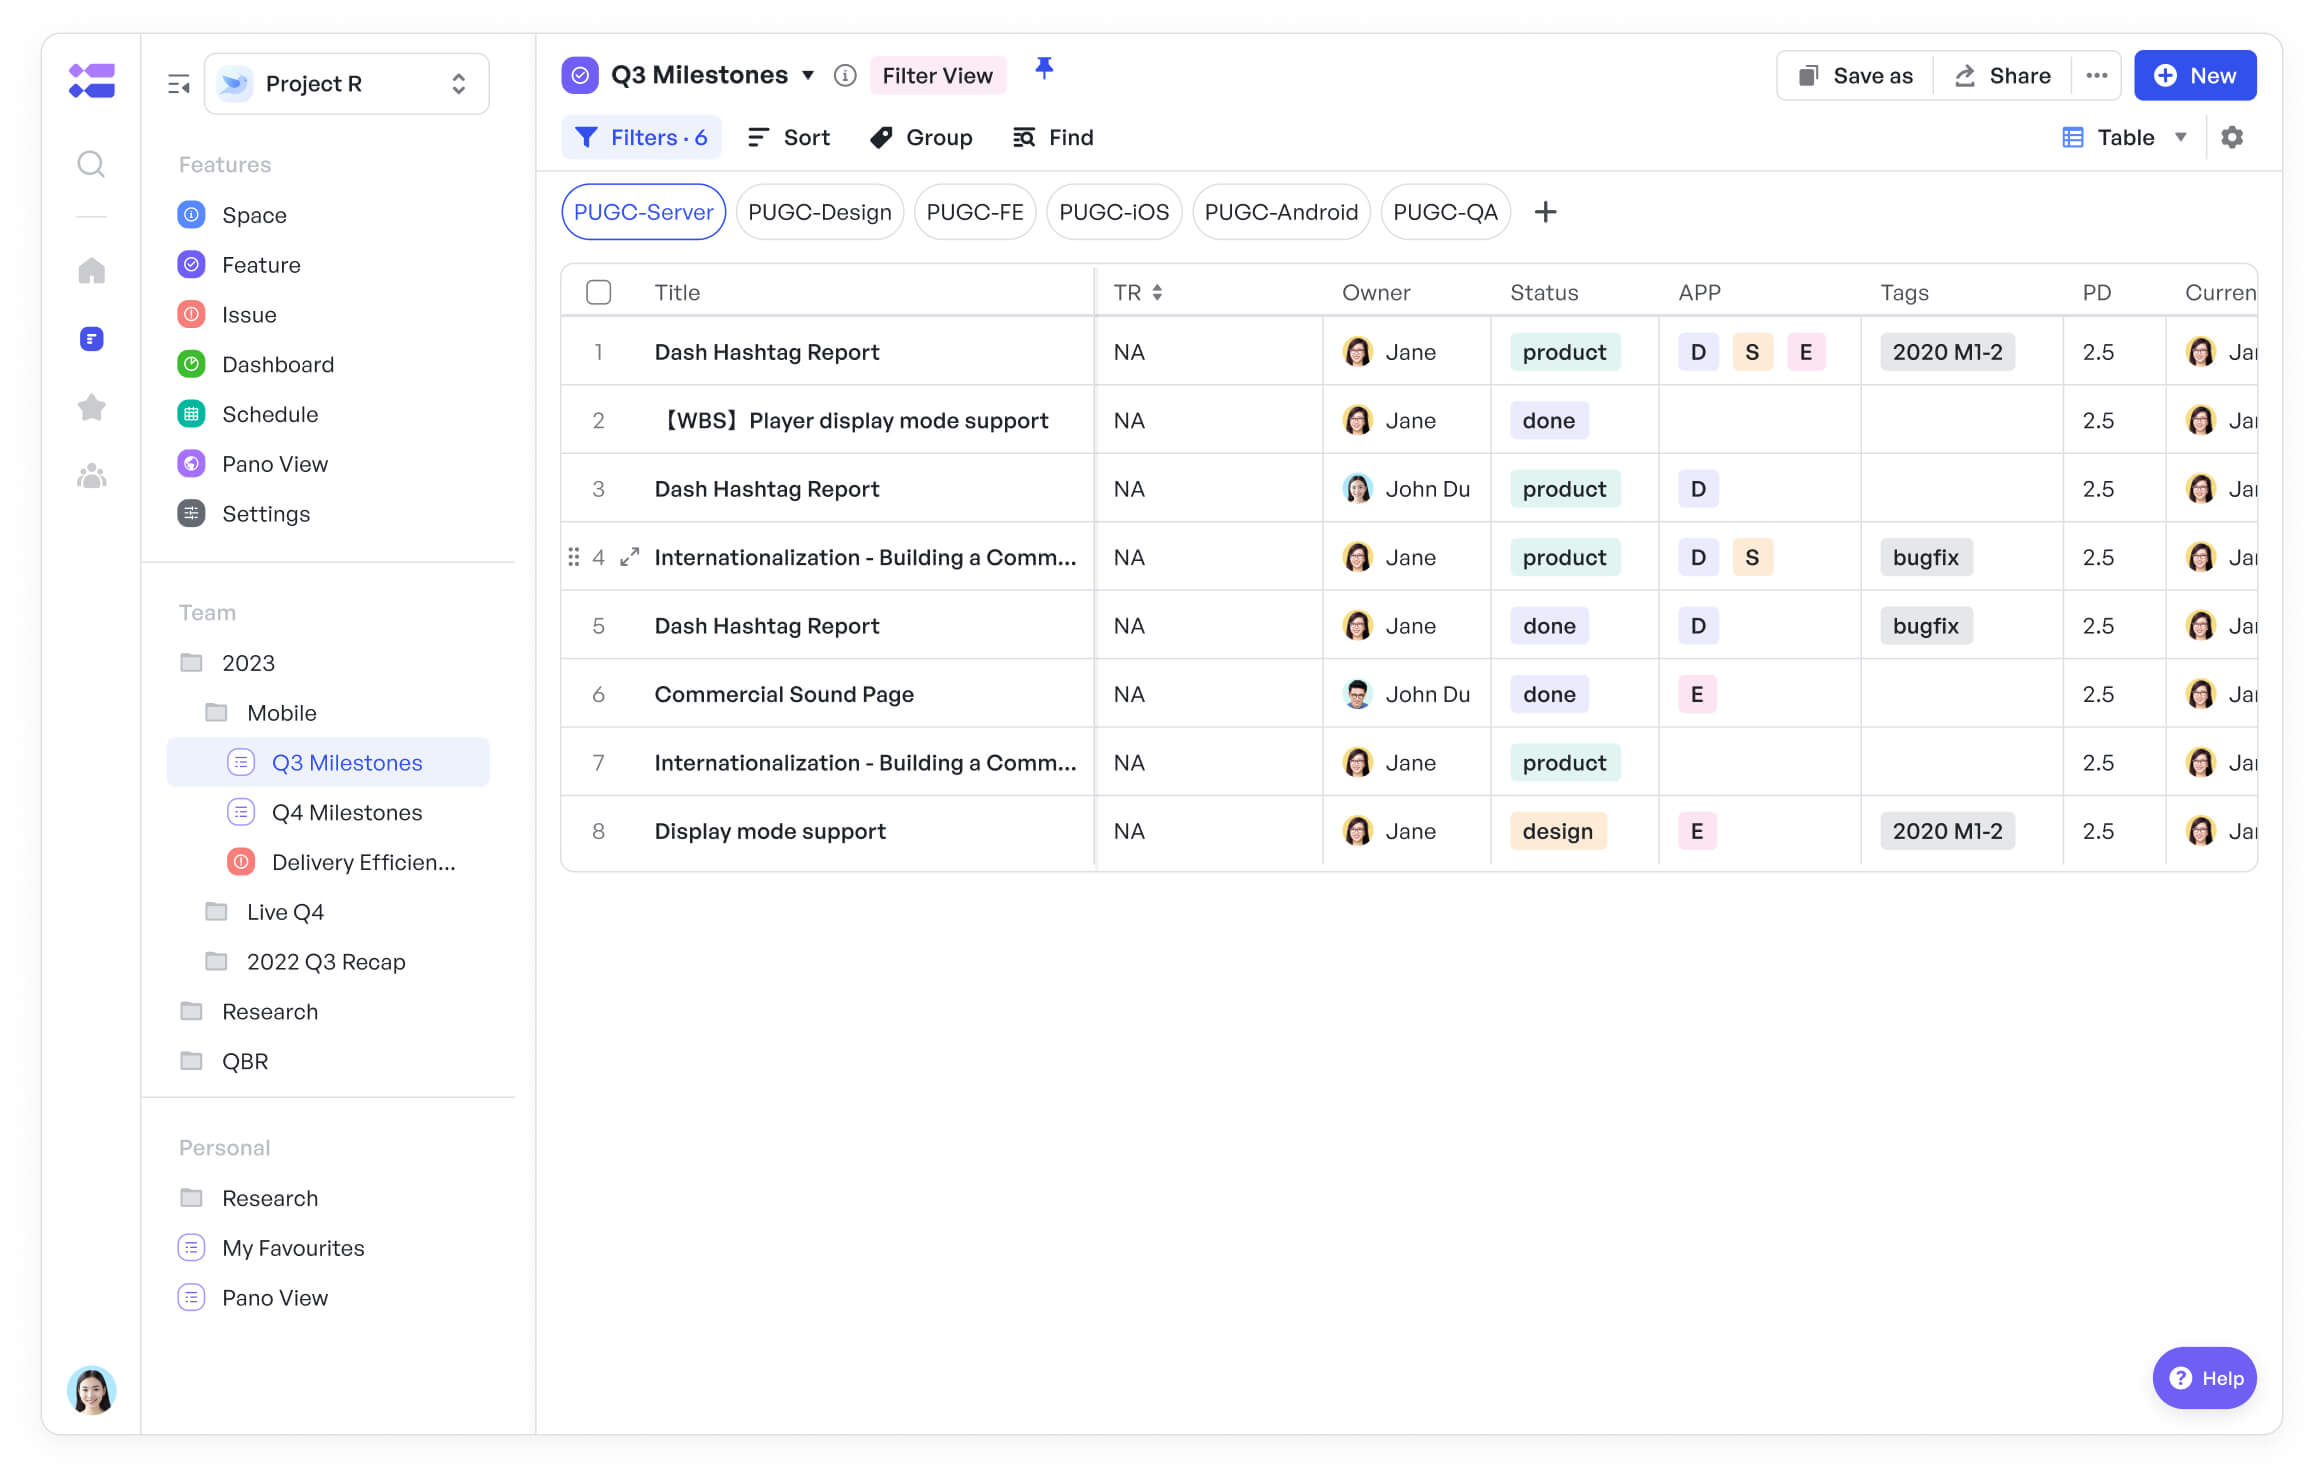2324x1484 pixels.
Task: Click the star favorites icon in rail
Action: point(91,407)
